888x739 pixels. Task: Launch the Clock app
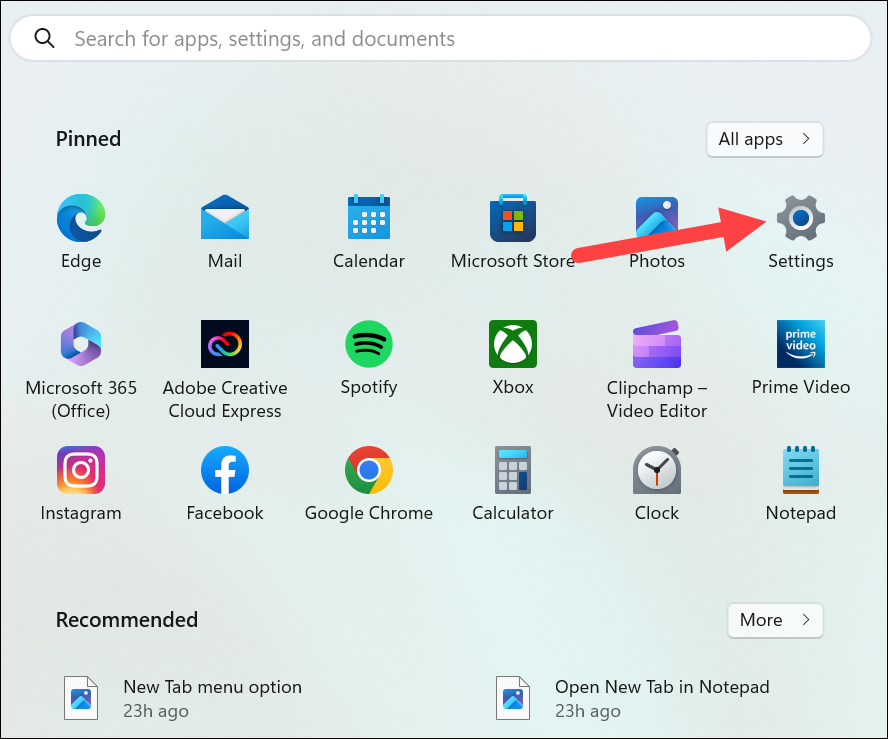(x=656, y=470)
